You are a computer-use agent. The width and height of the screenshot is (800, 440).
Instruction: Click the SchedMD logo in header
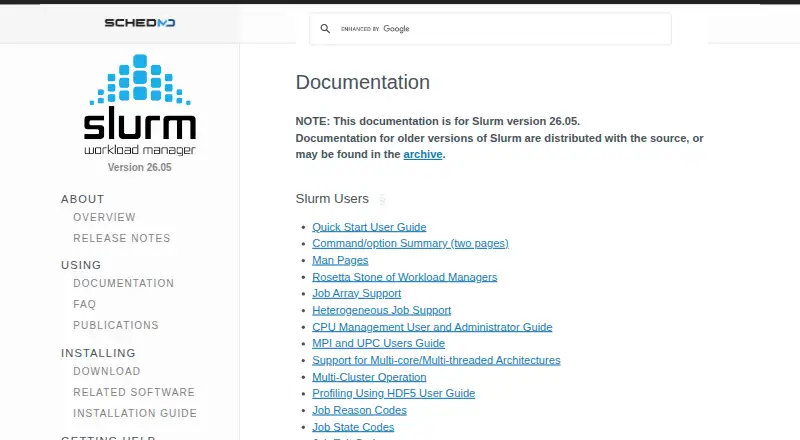click(x=140, y=23)
